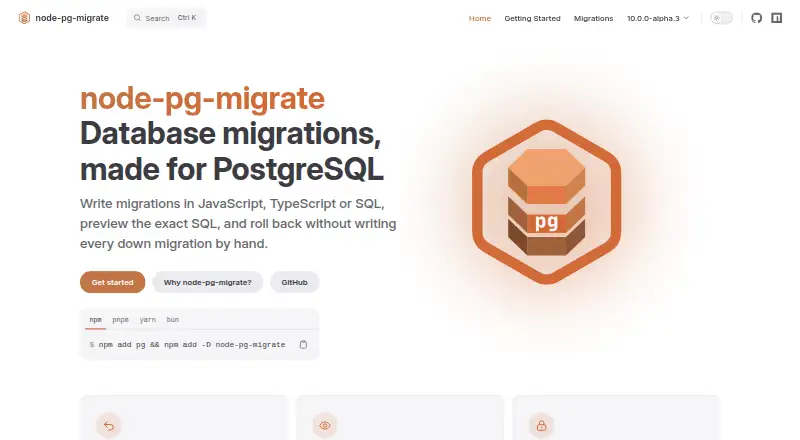Click the orange node-pg-migrate heading
Viewport: 800px width, 440px height.
[202, 99]
